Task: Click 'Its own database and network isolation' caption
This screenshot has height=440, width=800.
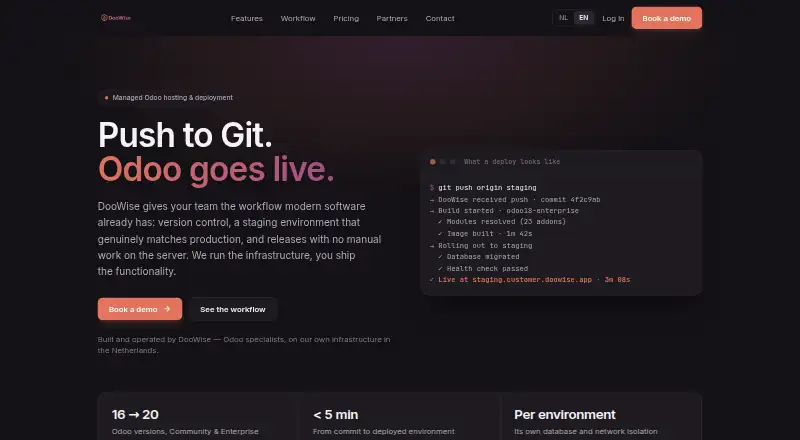Action: point(586,431)
